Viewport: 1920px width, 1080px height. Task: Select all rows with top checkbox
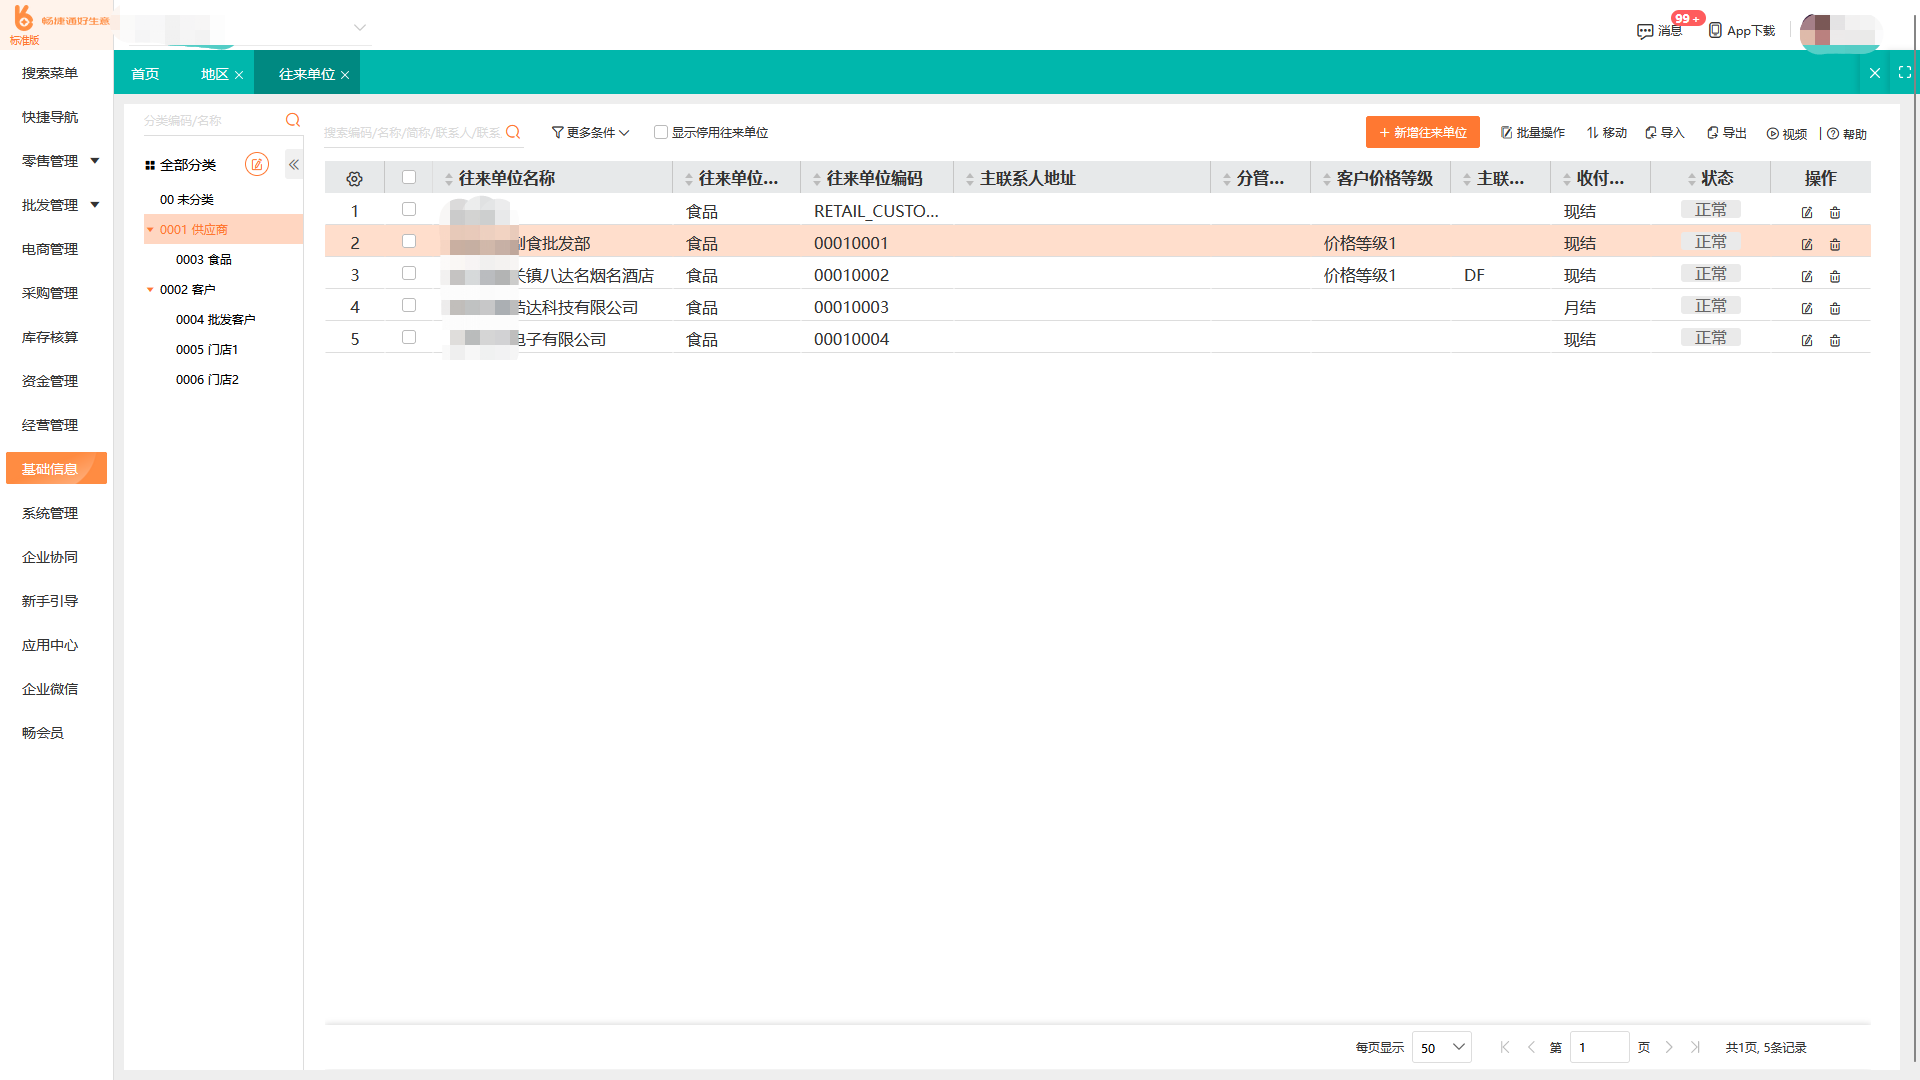coord(410,178)
